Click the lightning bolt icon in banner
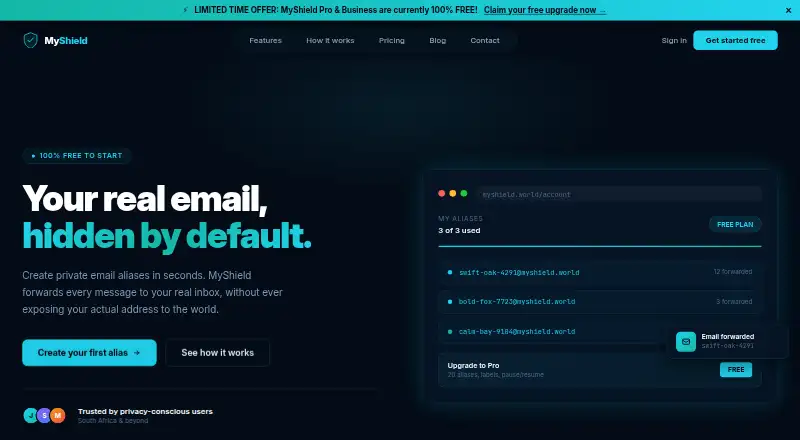The width and height of the screenshot is (800, 440). point(185,10)
